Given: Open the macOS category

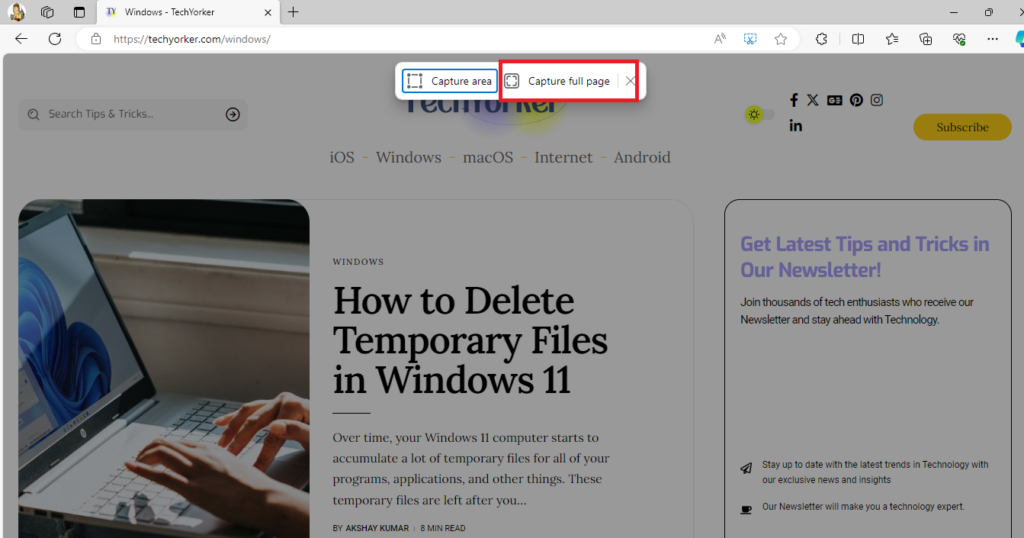Looking at the screenshot, I should pos(488,157).
